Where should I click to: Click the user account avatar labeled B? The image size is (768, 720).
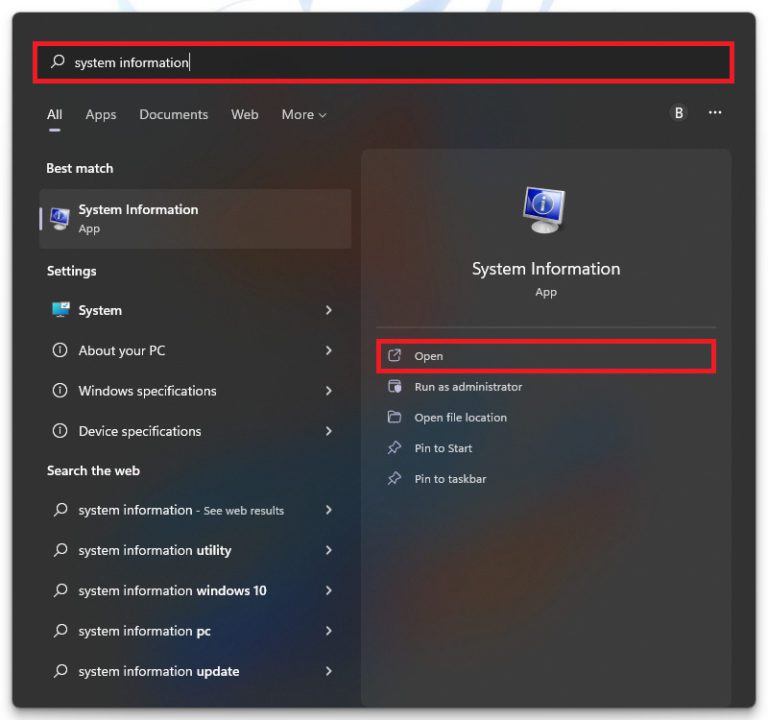coord(679,113)
